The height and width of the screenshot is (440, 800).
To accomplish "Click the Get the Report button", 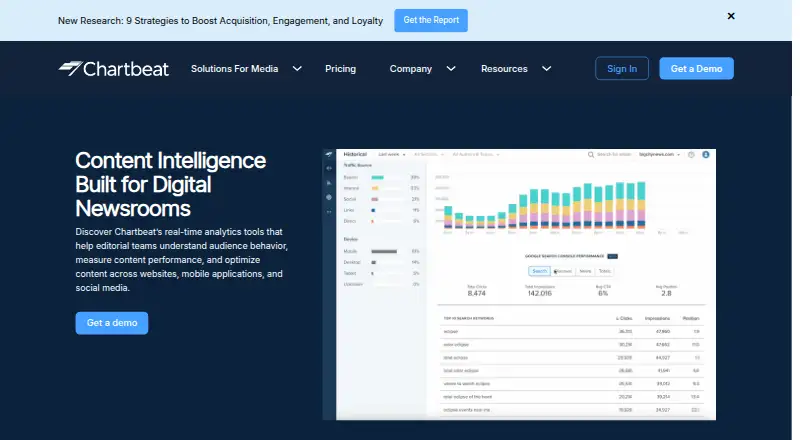I will [x=431, y=20].
